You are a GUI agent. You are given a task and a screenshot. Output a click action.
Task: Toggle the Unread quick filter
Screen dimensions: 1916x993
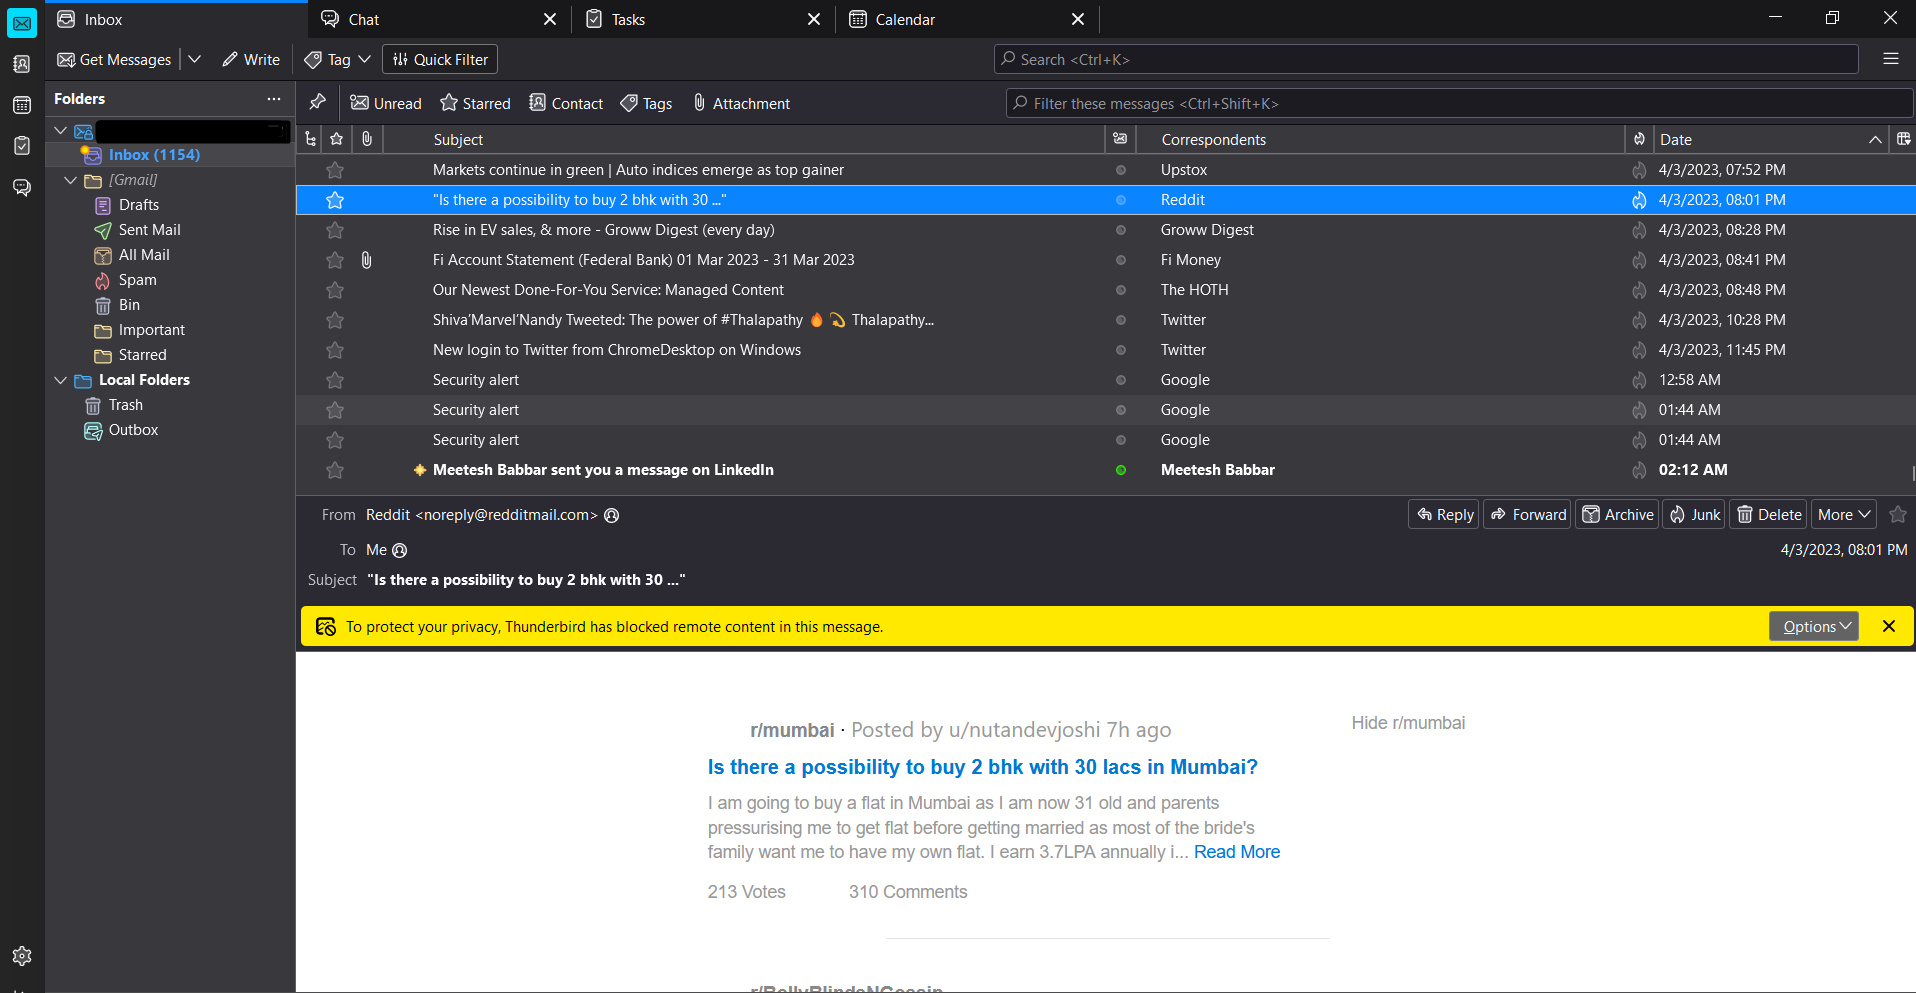385,102
